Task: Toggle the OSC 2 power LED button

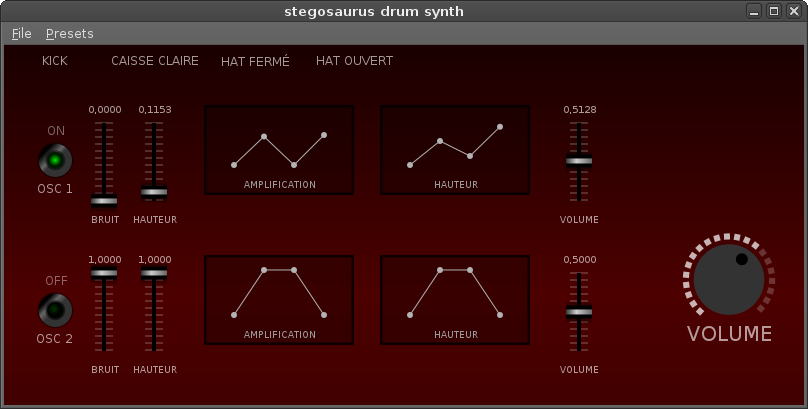Action: 55,310
